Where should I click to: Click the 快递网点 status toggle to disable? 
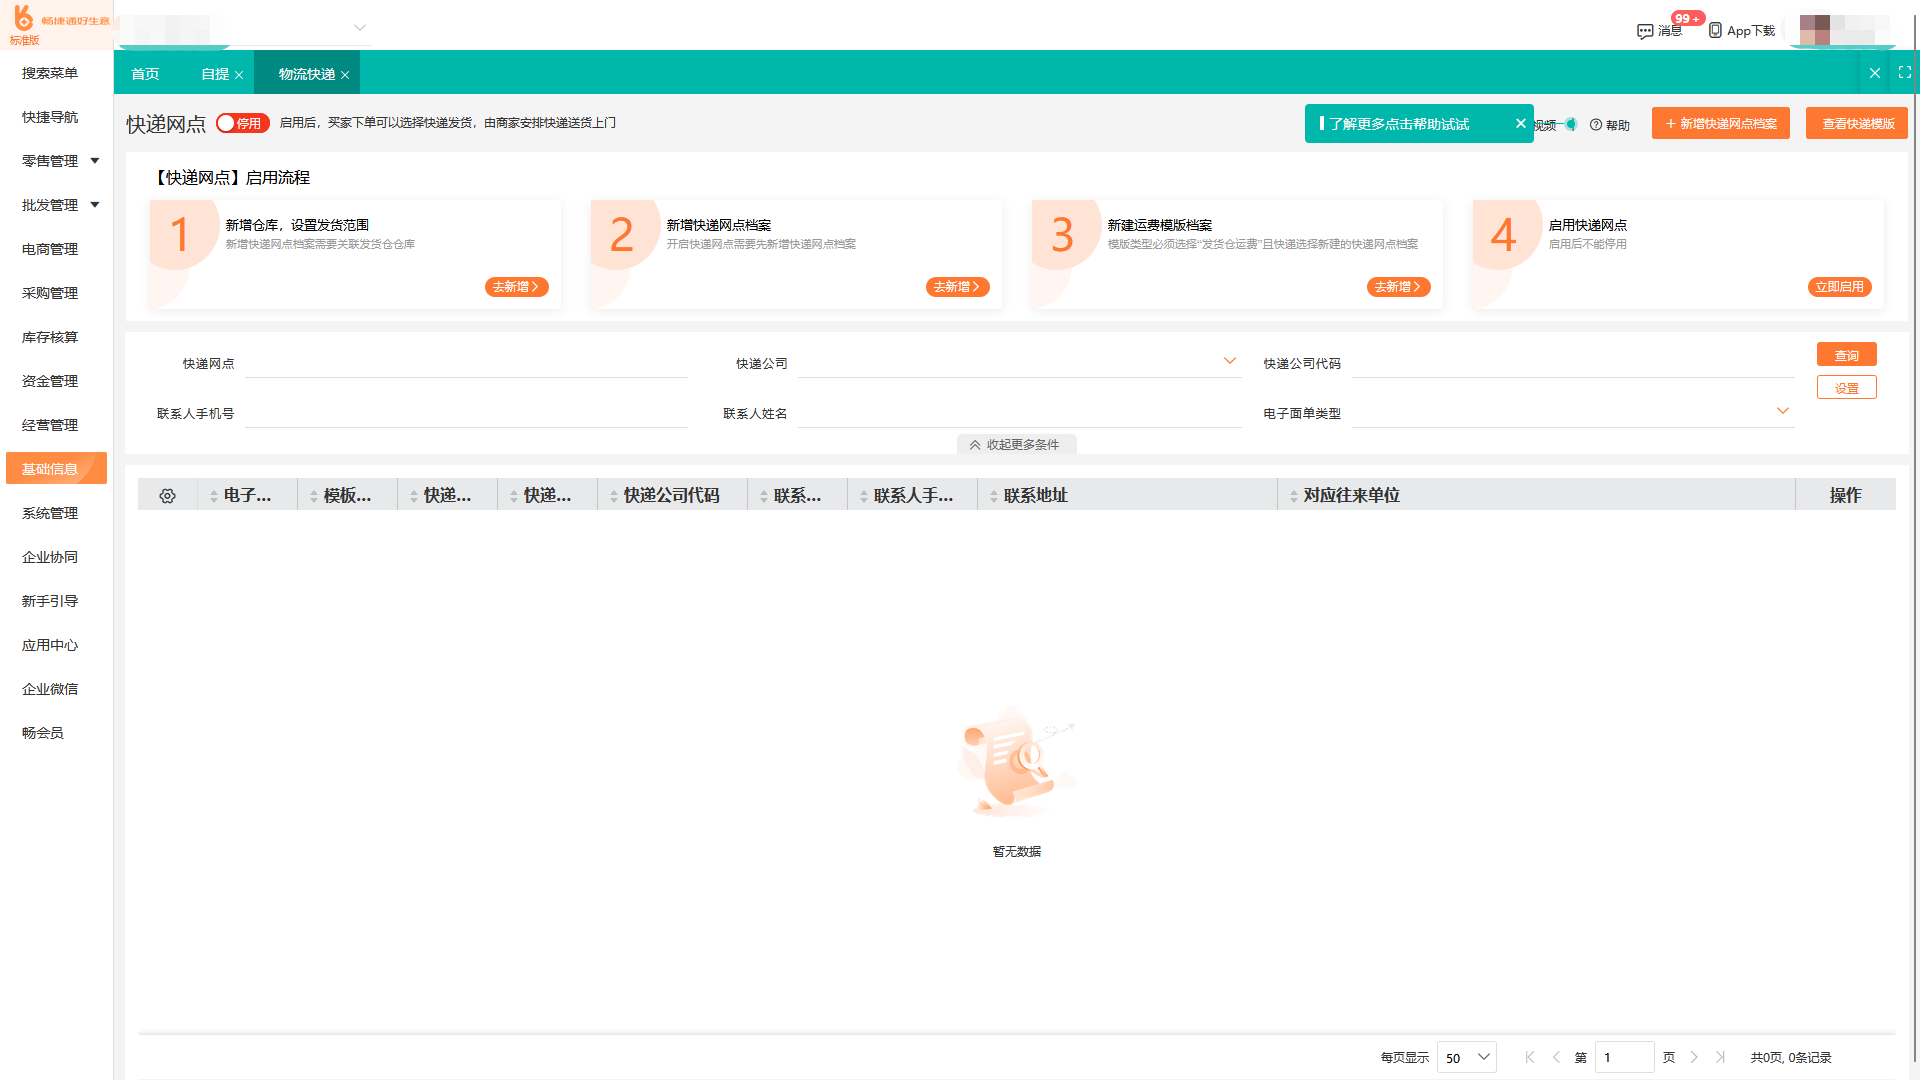pyautogui.click(x=243, y=121)
